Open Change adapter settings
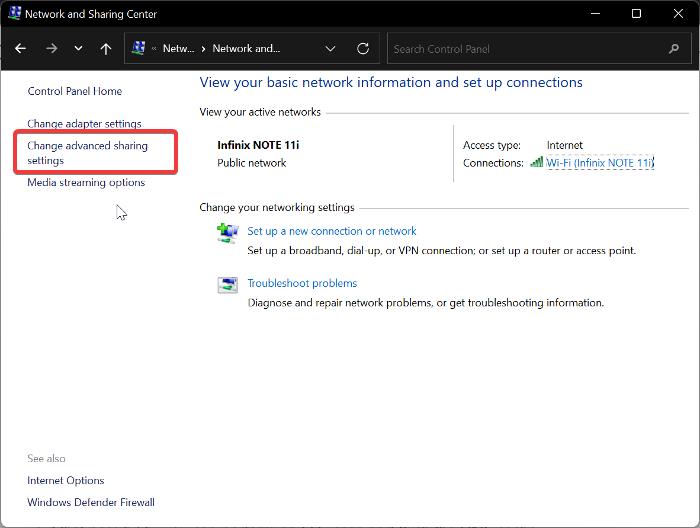Image resolution: width=700 pixels, height=528 pixels. tap(84, 124)
